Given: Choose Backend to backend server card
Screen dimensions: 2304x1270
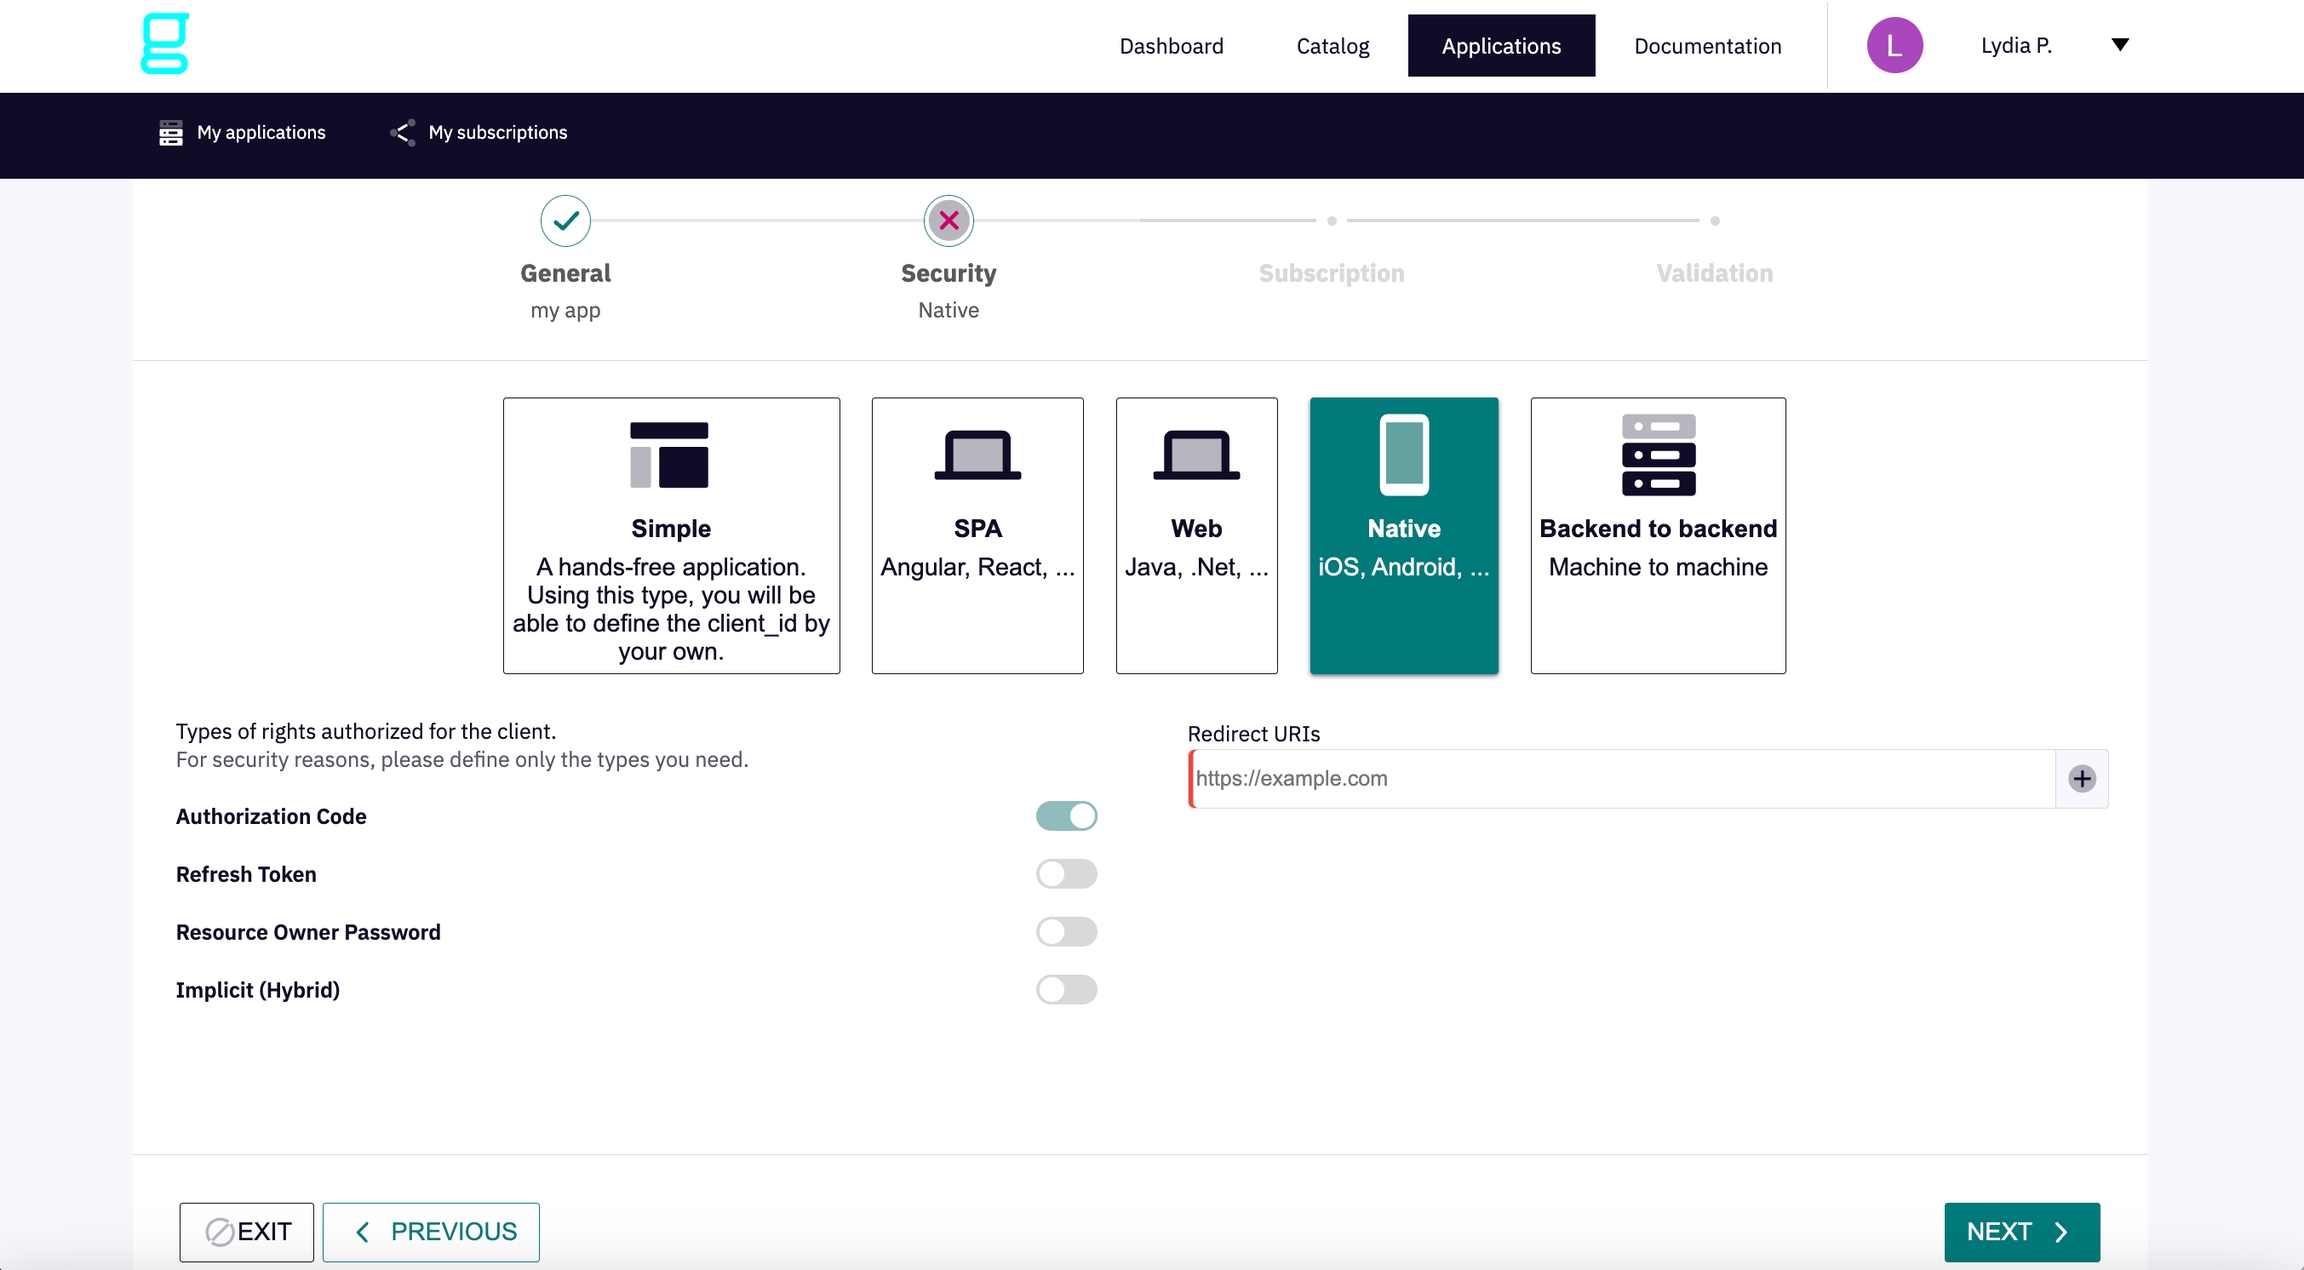Looking at the screenshot, I should coord(1657,535).
